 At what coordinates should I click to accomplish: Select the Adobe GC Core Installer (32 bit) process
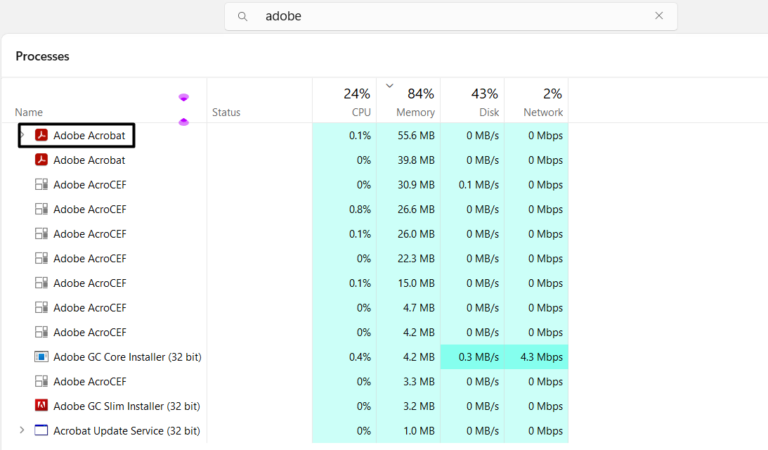pyautogui.click(x=127, y=357)
